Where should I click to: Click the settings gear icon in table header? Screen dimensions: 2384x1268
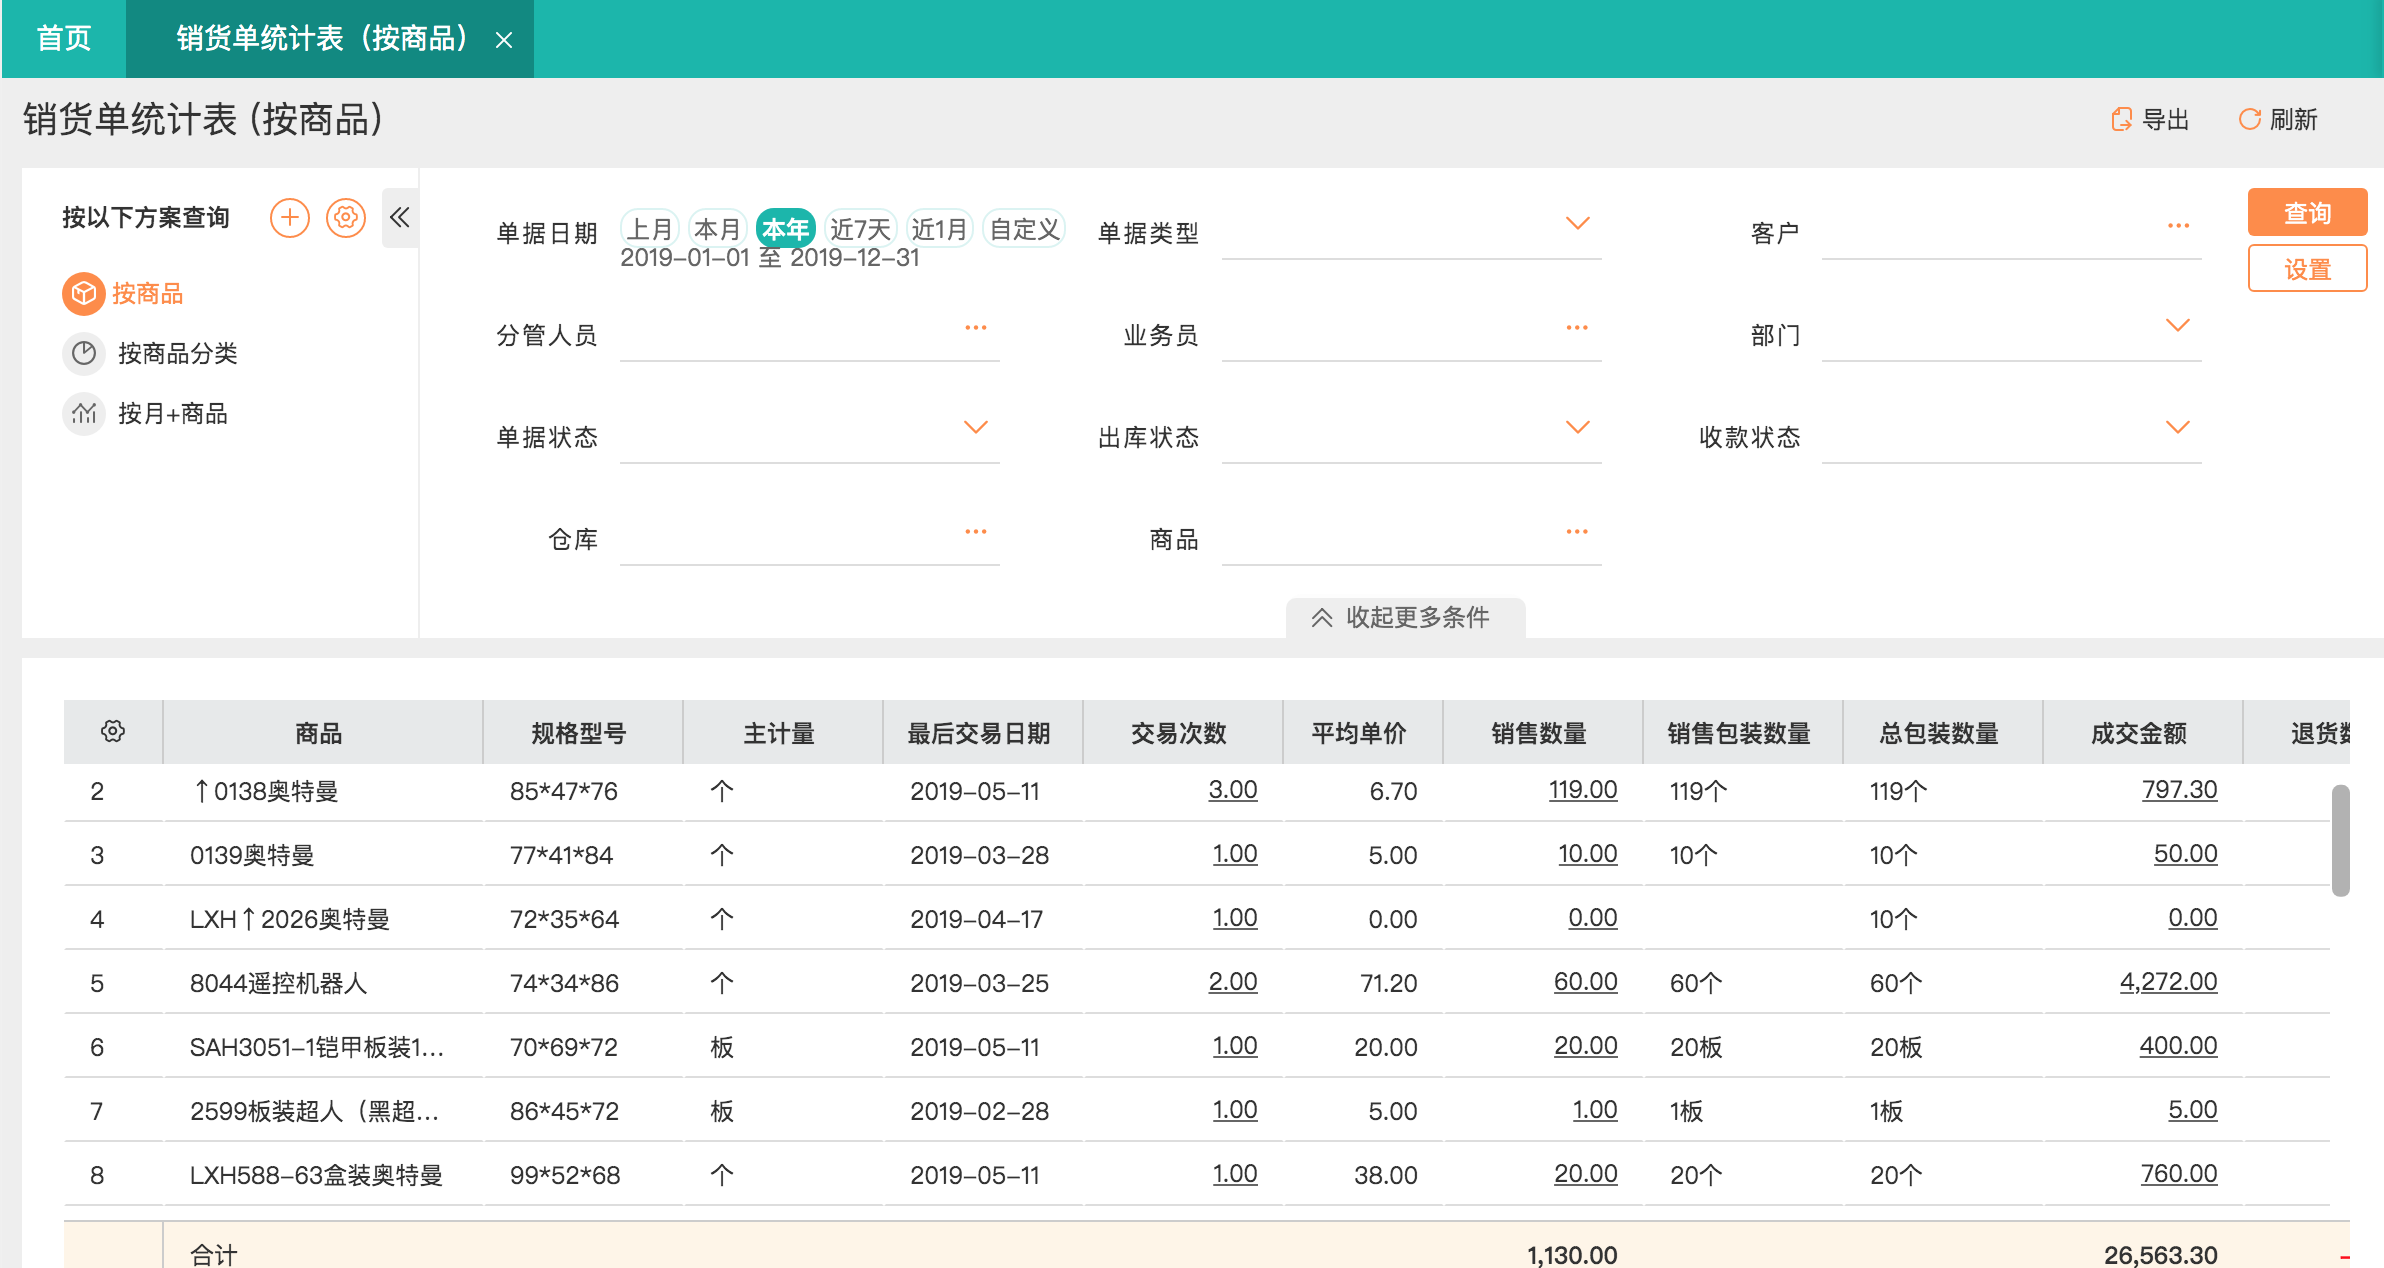coord(110,729)
